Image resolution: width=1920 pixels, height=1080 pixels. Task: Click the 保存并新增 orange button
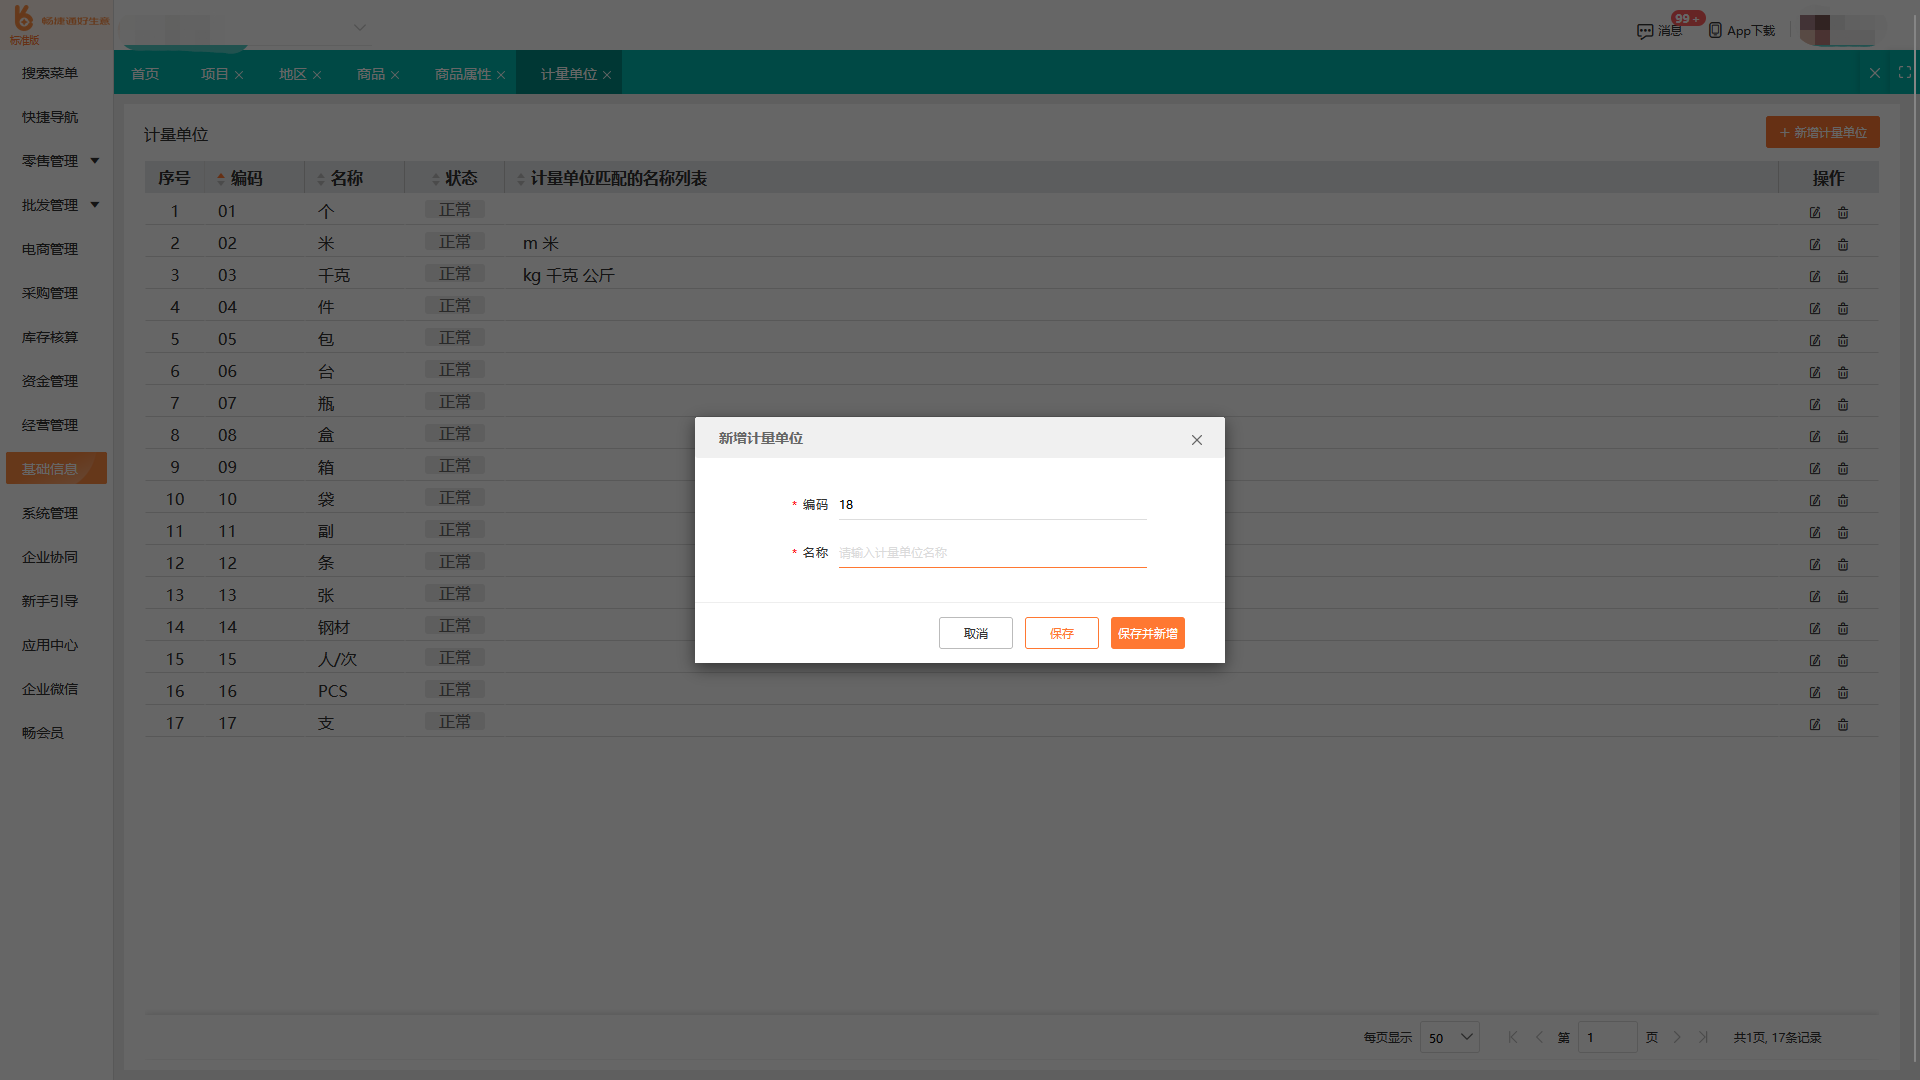(x=1146, y=633)
